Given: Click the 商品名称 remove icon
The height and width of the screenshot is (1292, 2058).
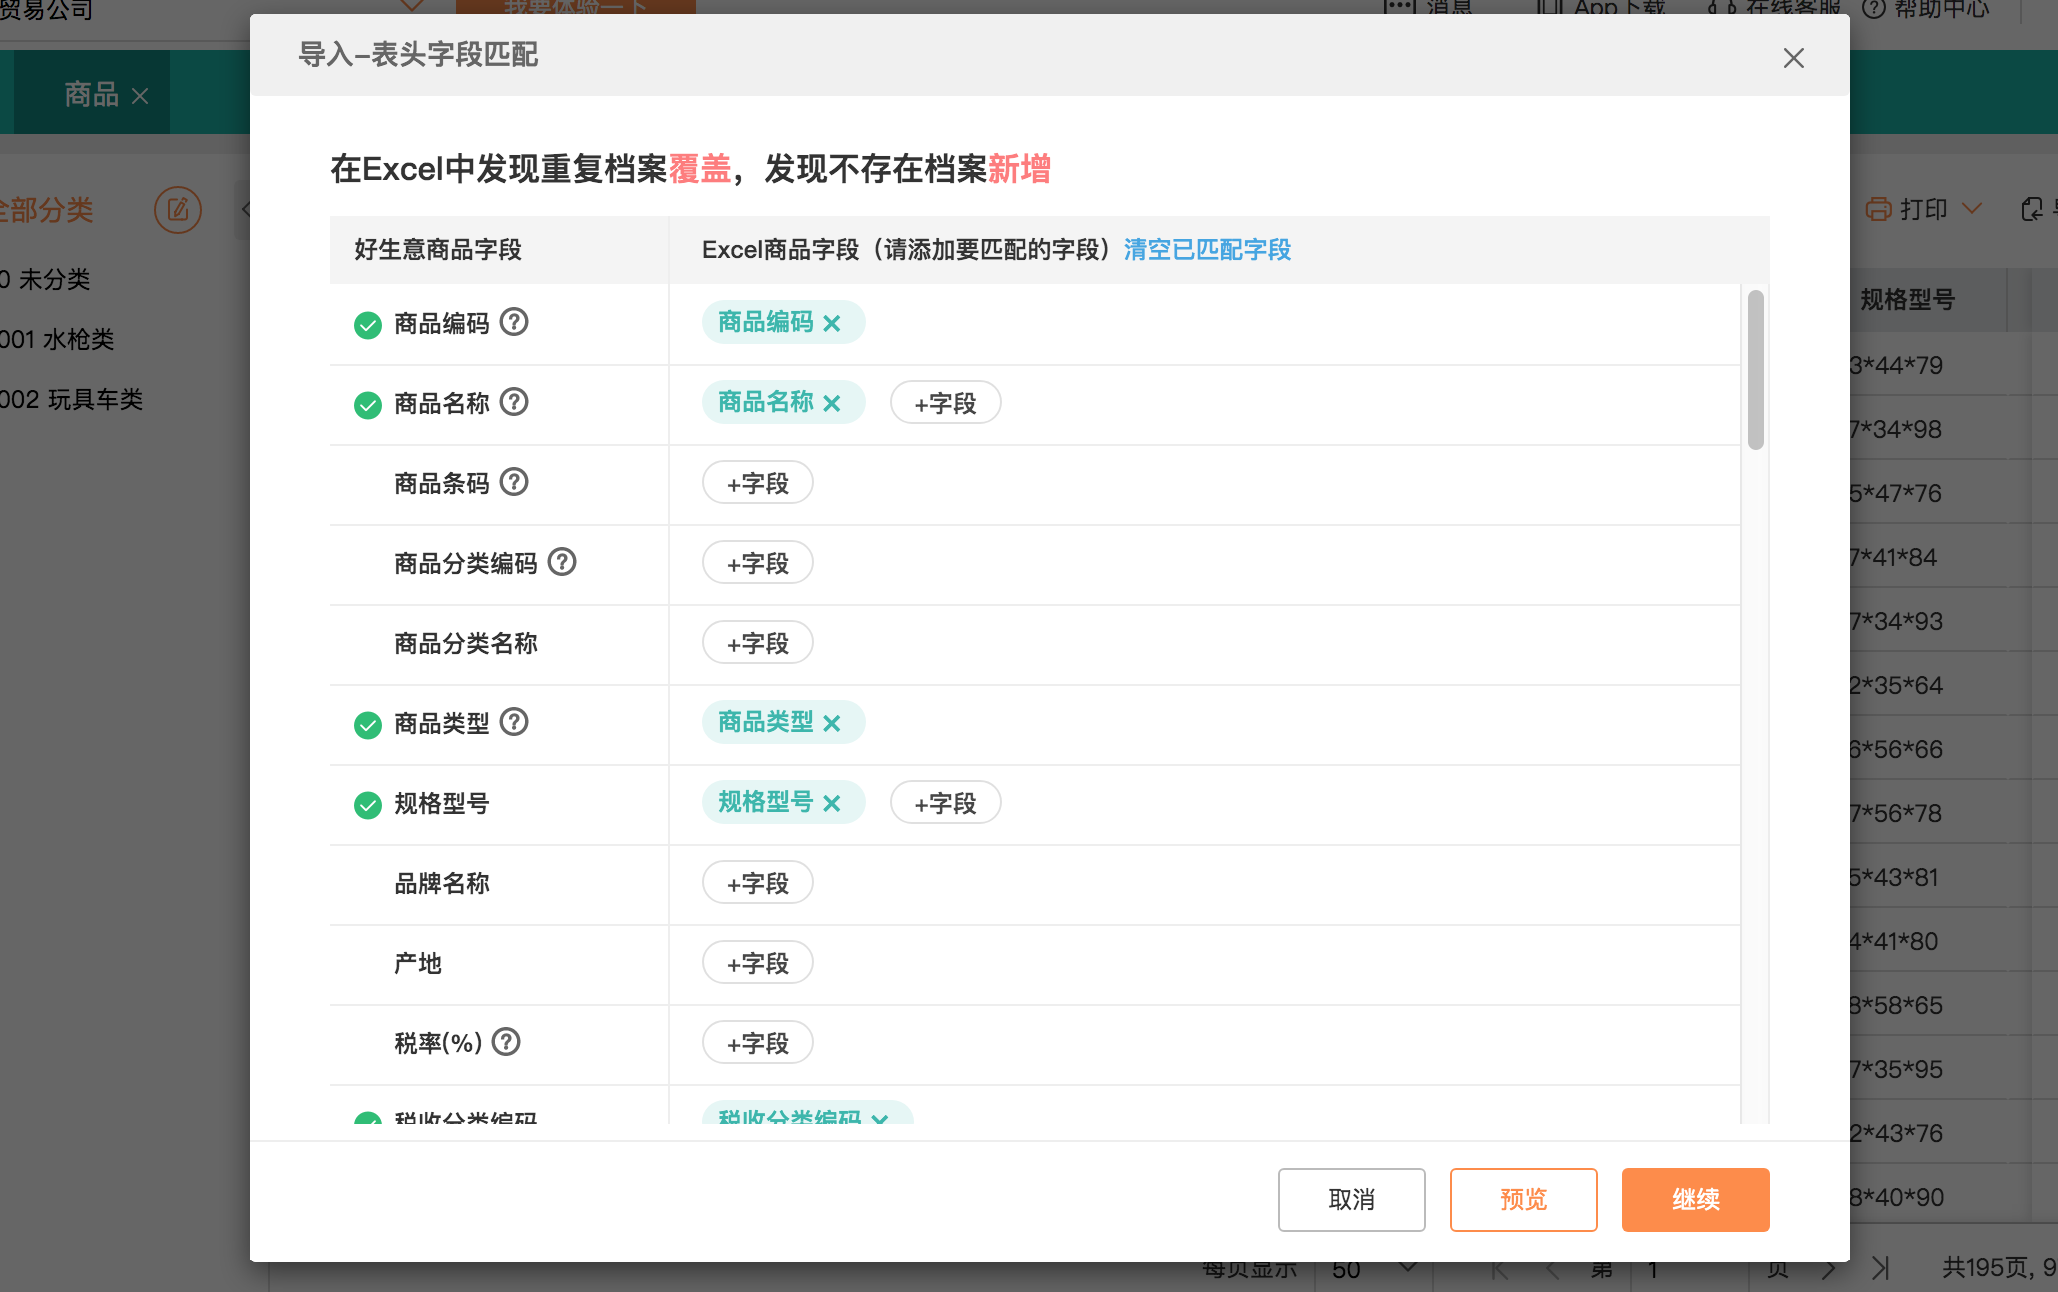Looking at the screenshot, I should [832, 402].
